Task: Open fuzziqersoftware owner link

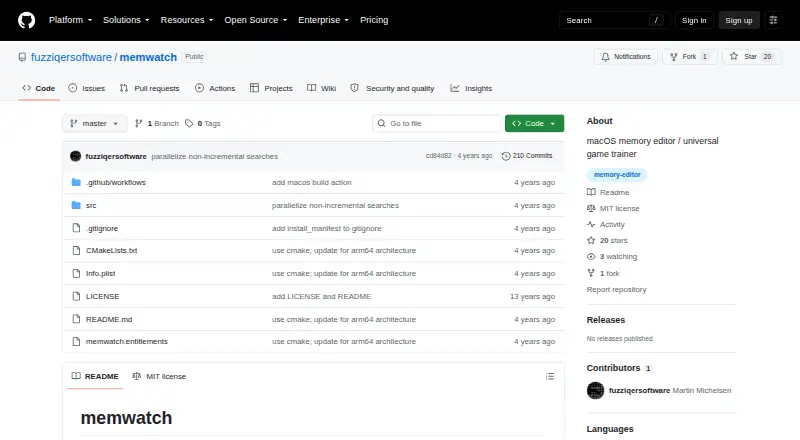Action: coord(71,57)
